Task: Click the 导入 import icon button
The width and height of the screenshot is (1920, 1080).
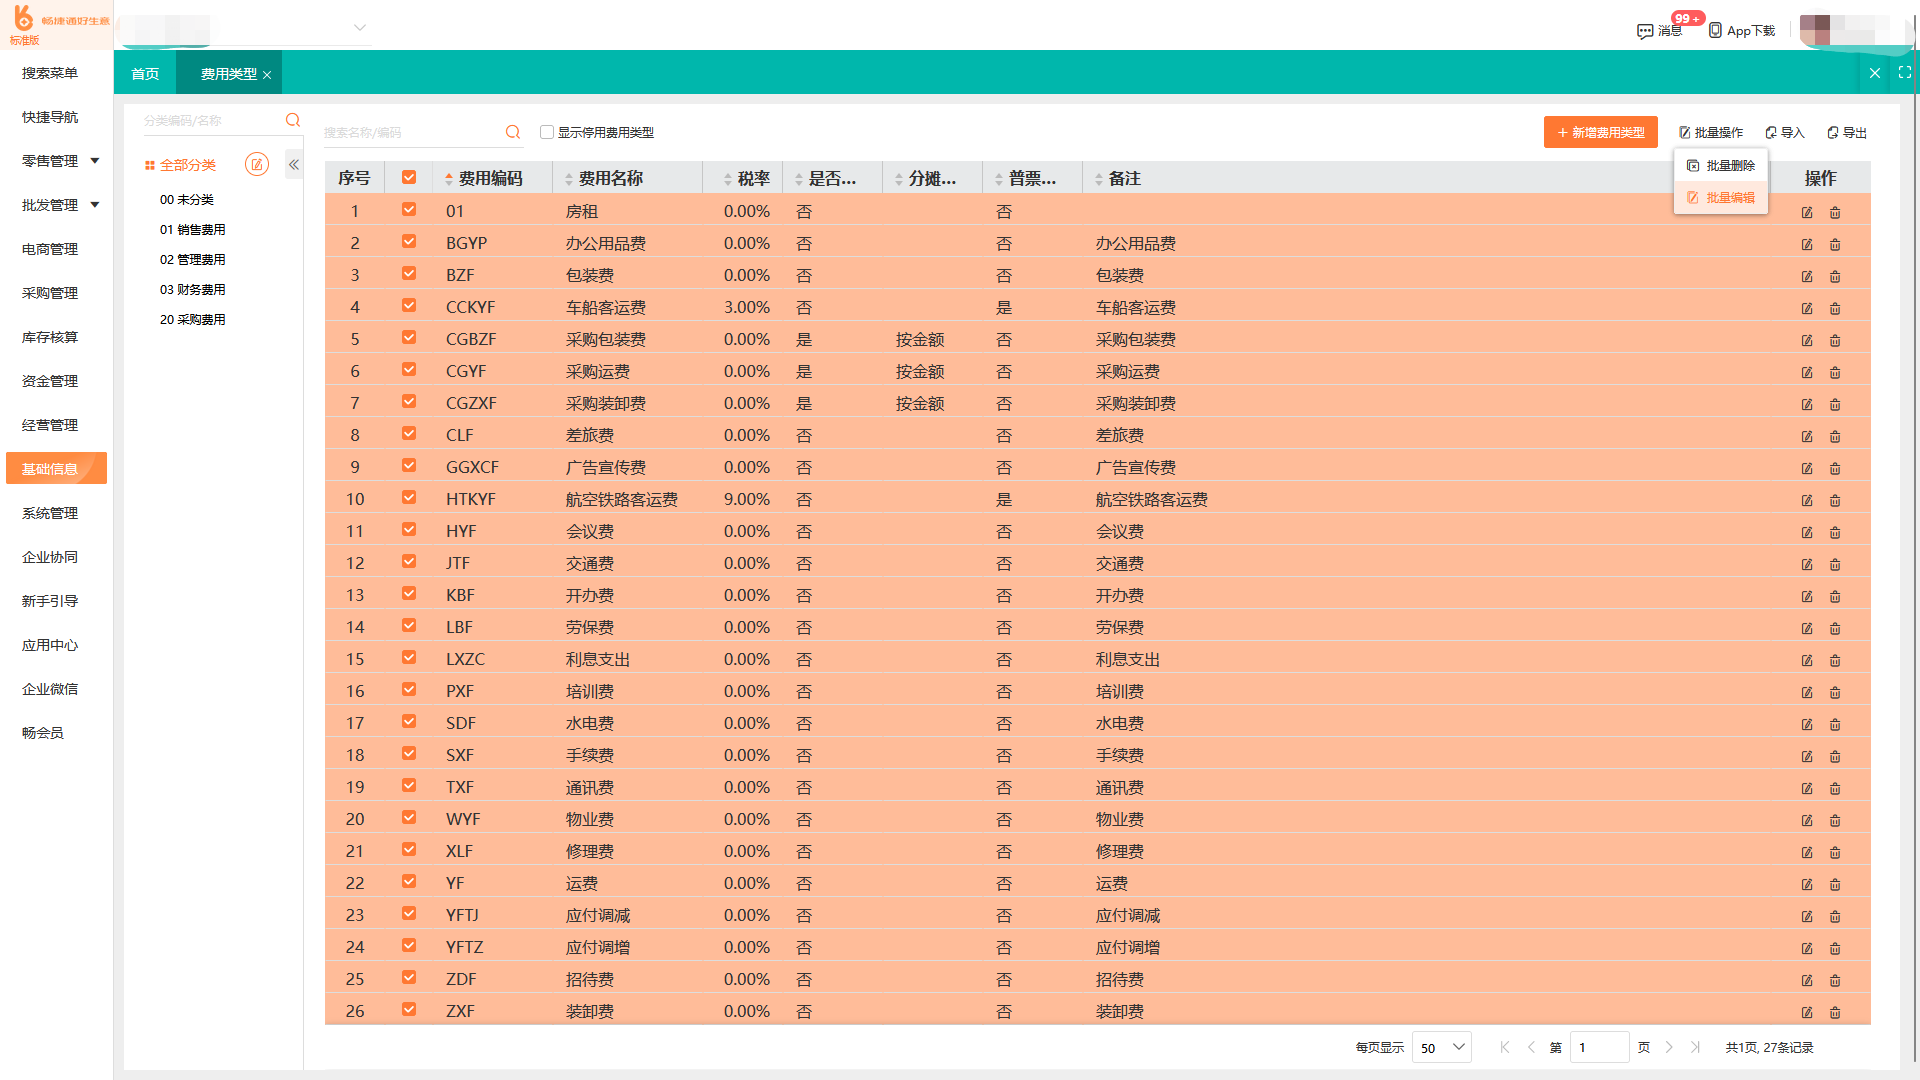Action: (1787, 131)
